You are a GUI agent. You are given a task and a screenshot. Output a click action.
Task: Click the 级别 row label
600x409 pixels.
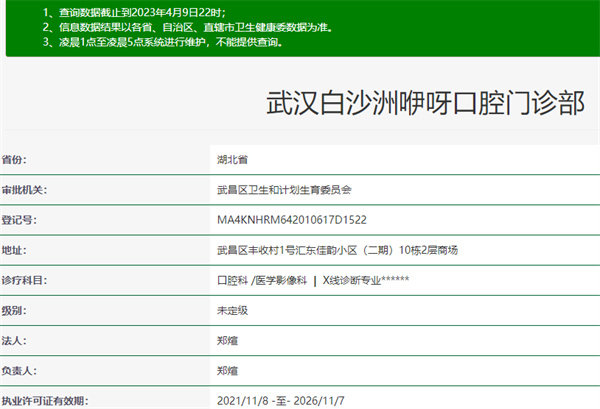14,310
